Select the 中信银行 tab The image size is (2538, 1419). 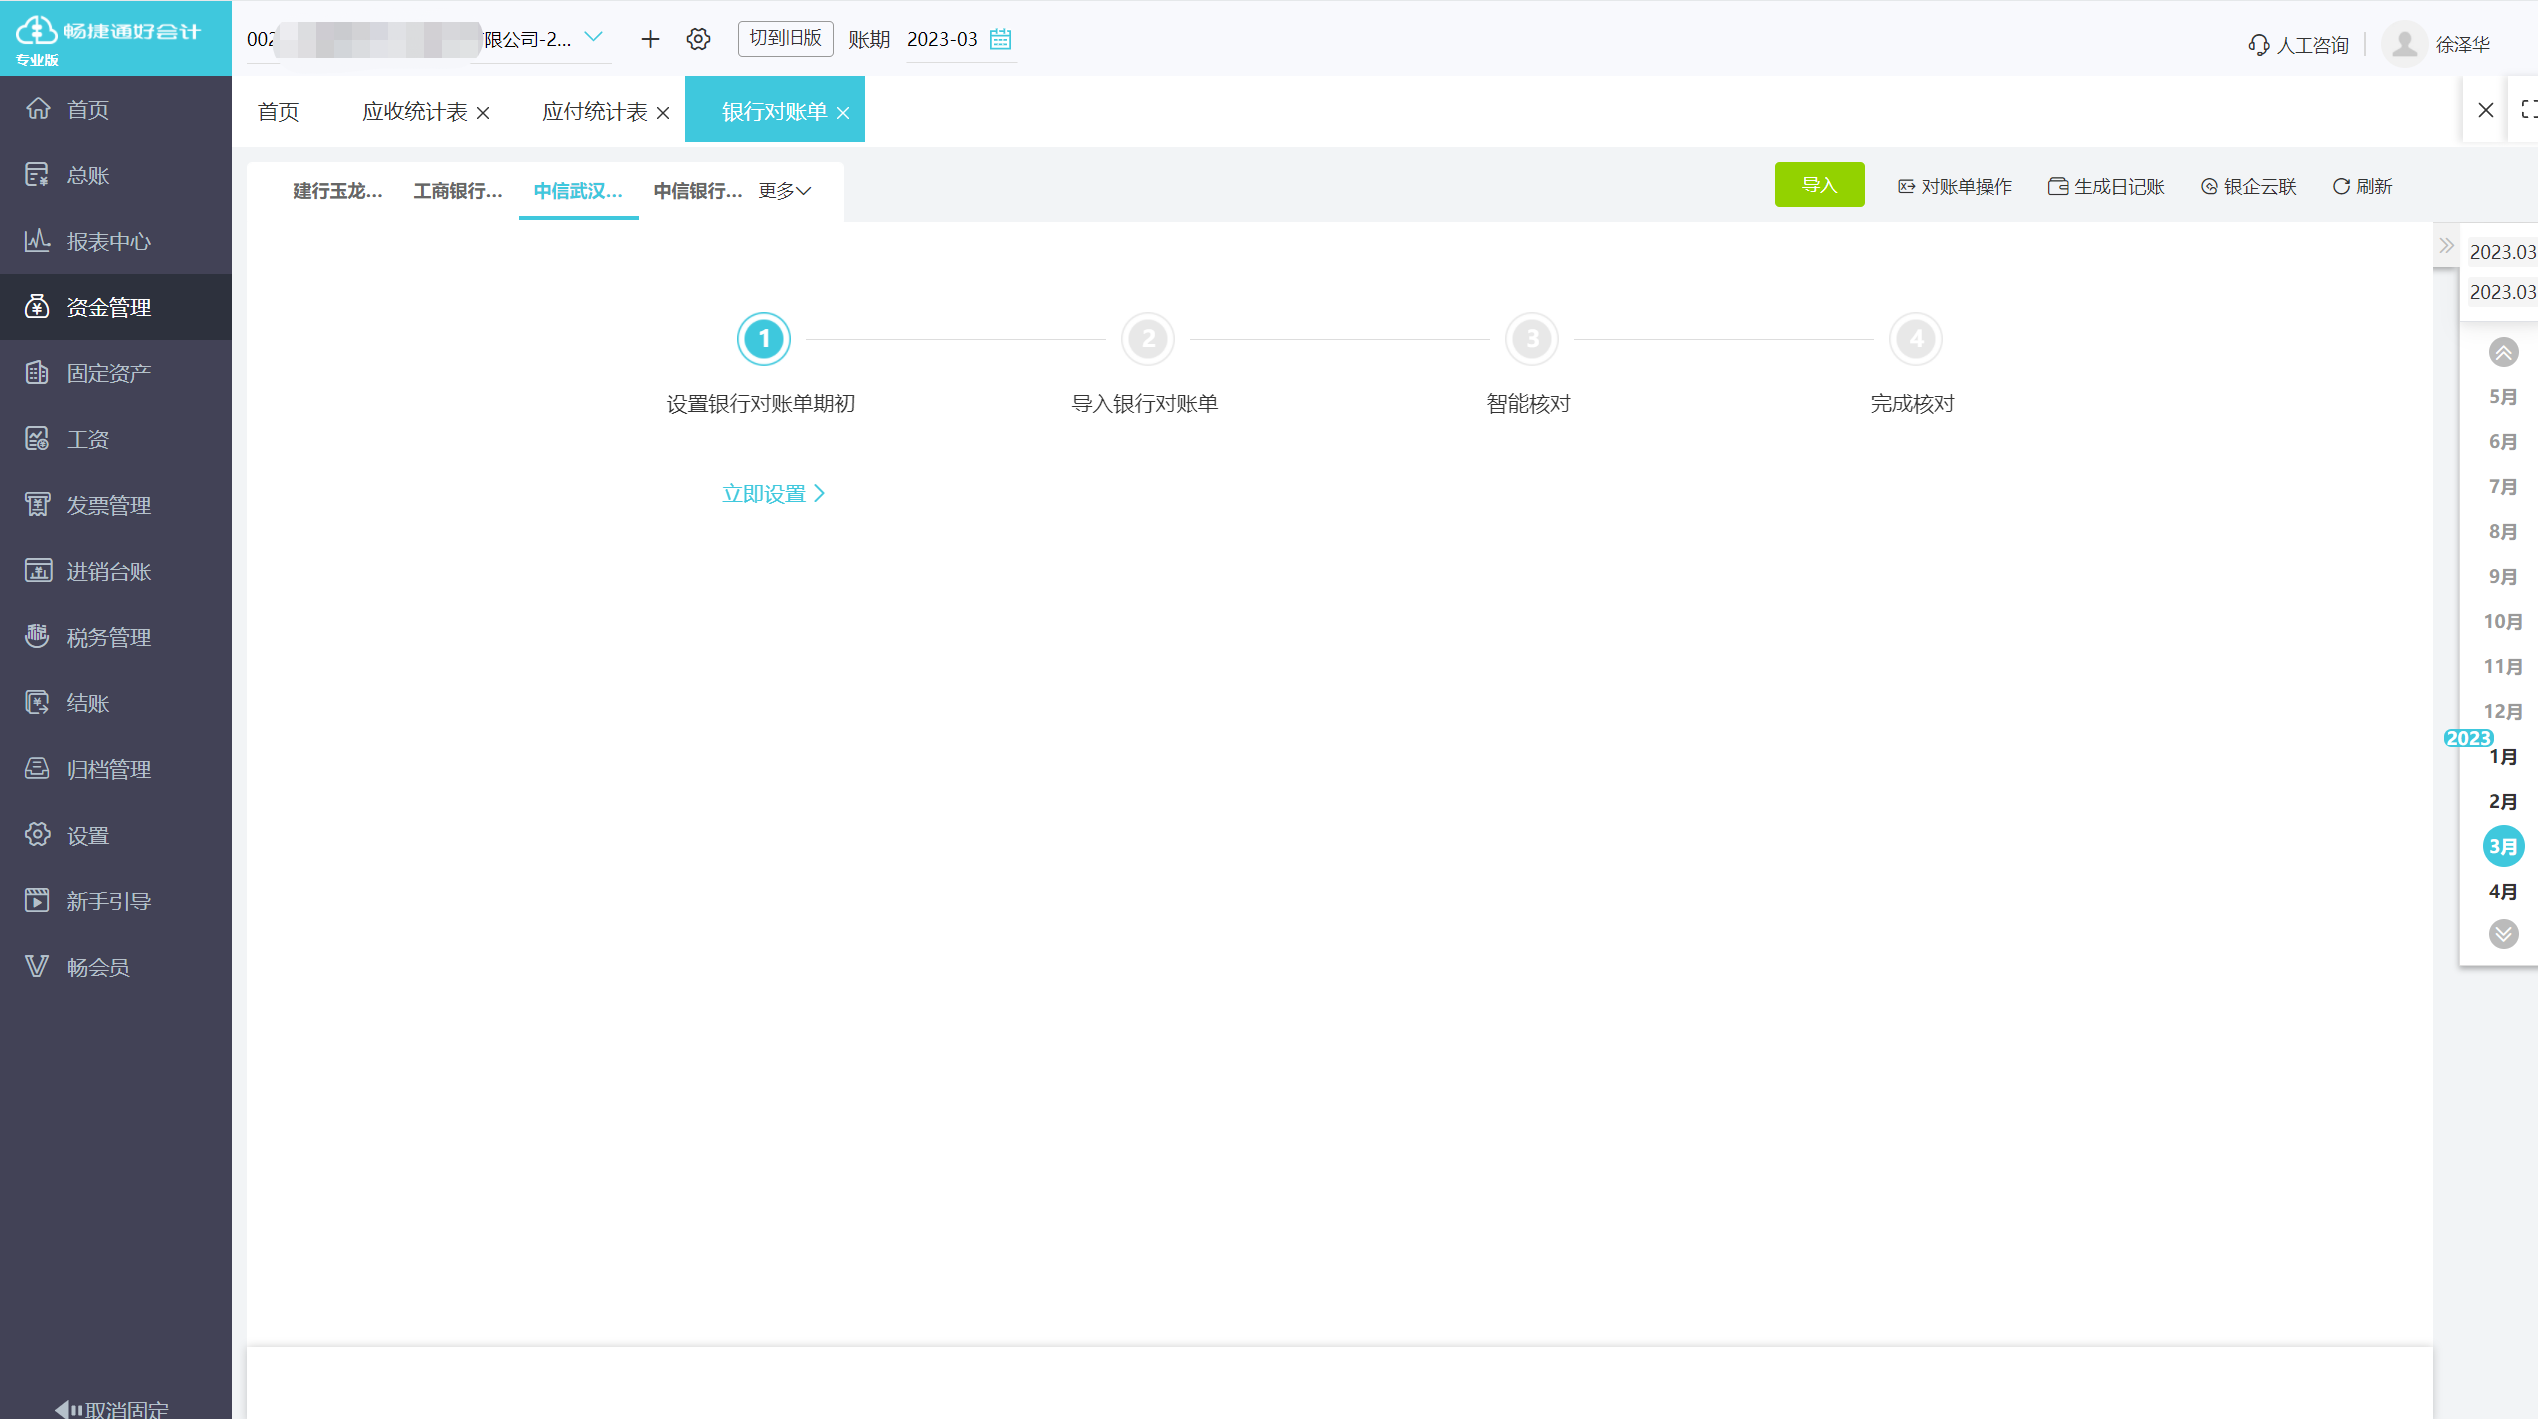point(696,190)
